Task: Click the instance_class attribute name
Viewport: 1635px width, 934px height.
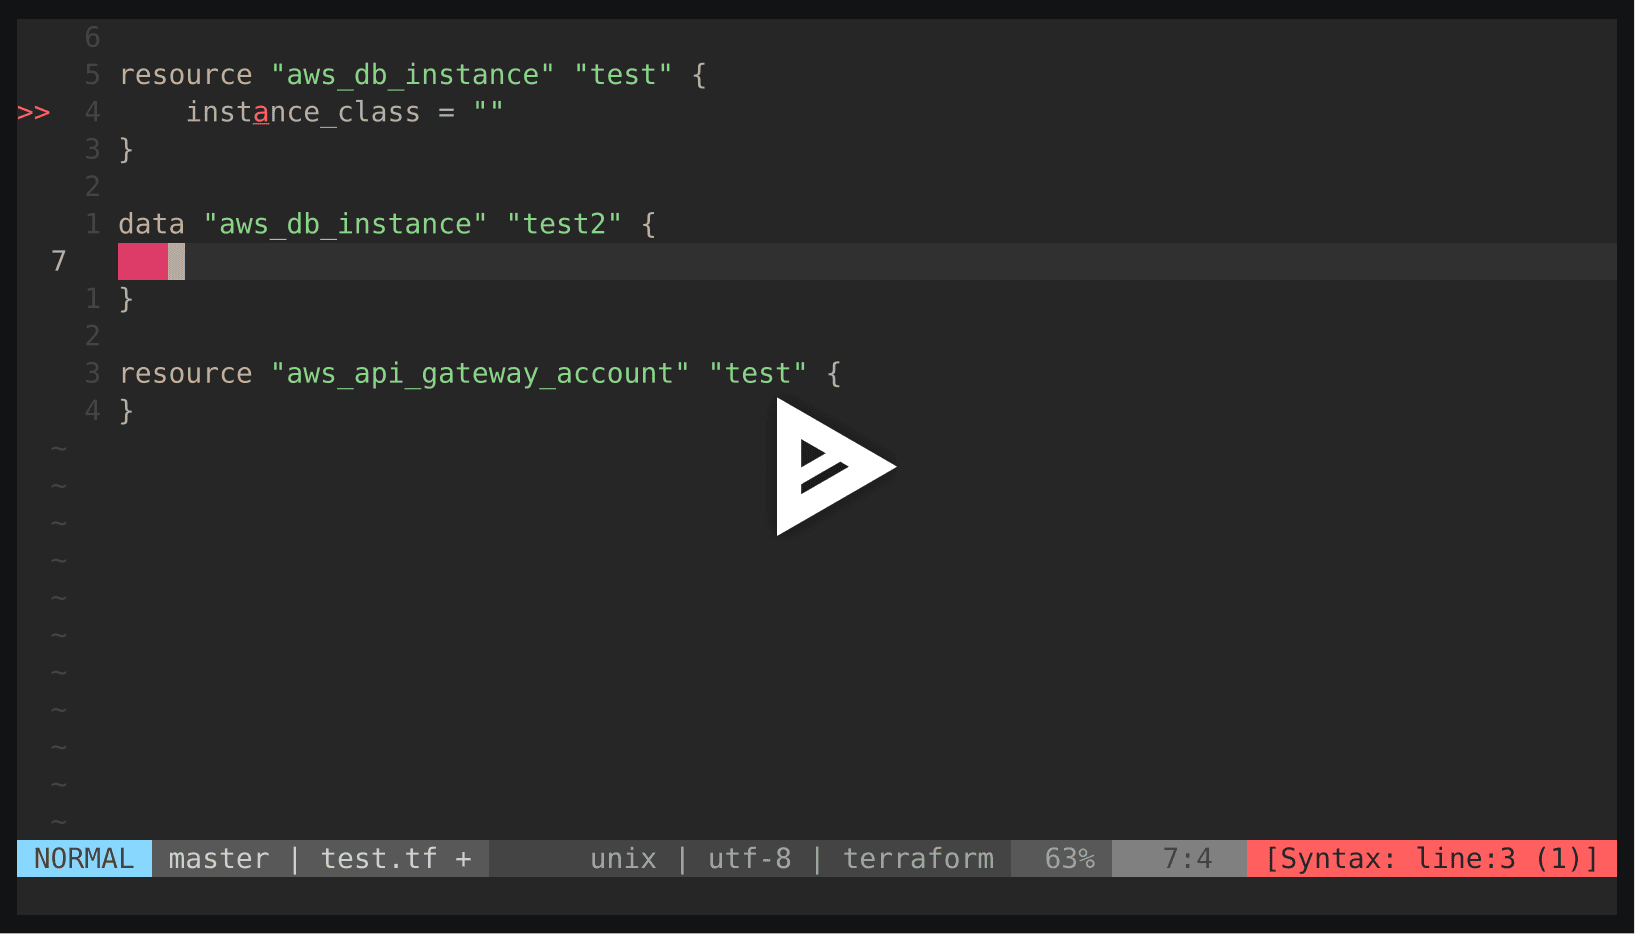Action: click(301, 111)
